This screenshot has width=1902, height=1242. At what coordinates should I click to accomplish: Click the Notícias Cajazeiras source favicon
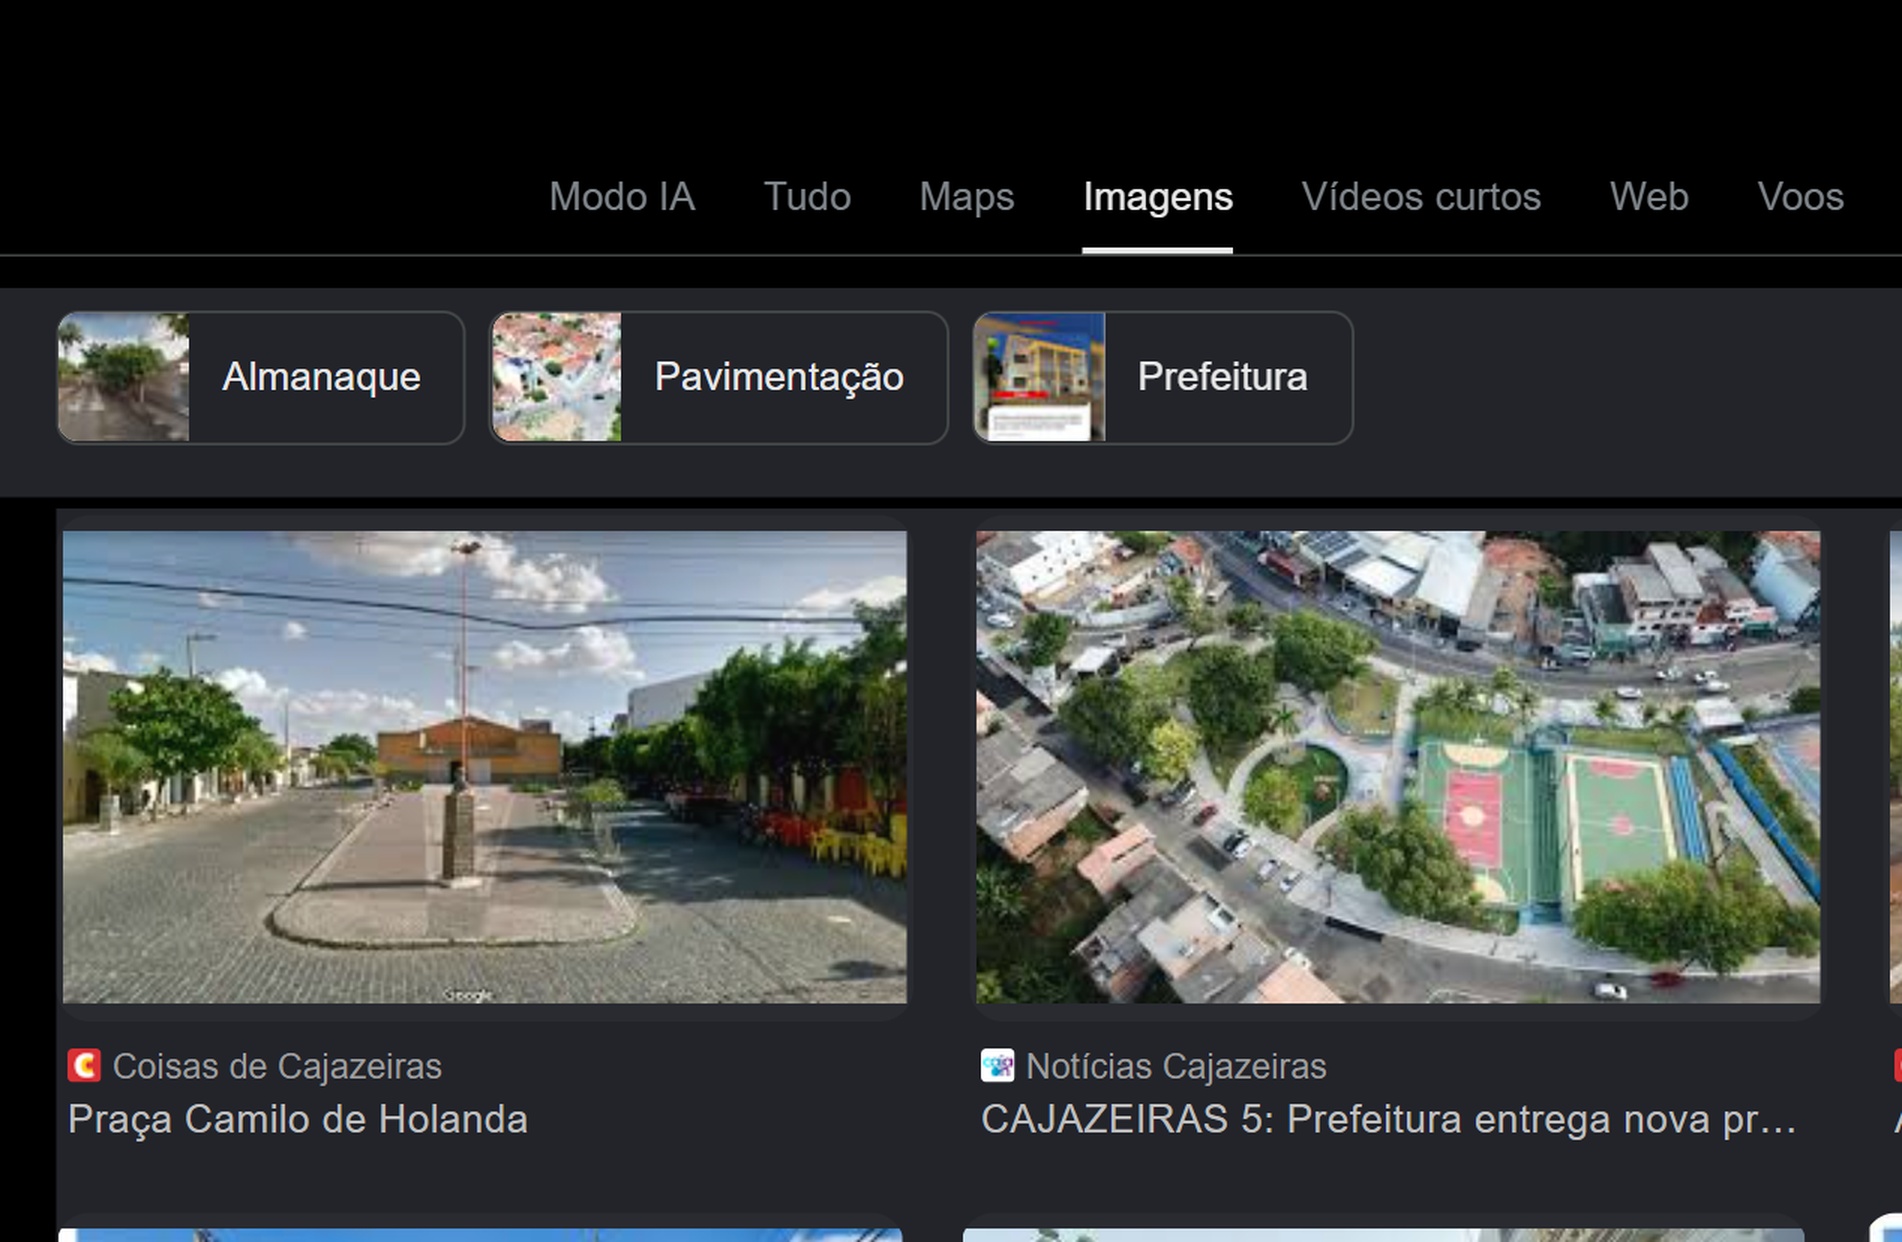pyautogui.click(x=999, y=1066)
